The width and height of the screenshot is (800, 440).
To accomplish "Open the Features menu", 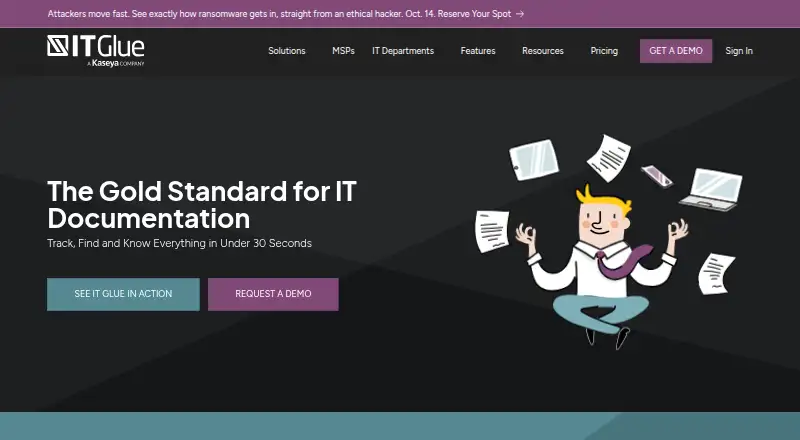I will point(478,51).
